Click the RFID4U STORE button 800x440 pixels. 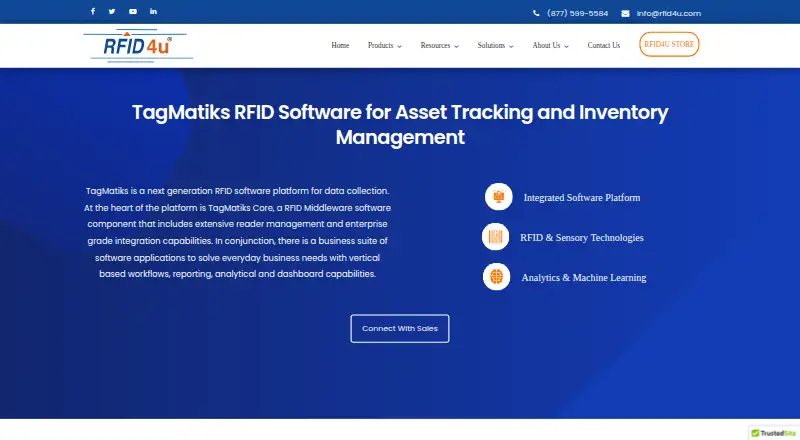pos(669,44)
